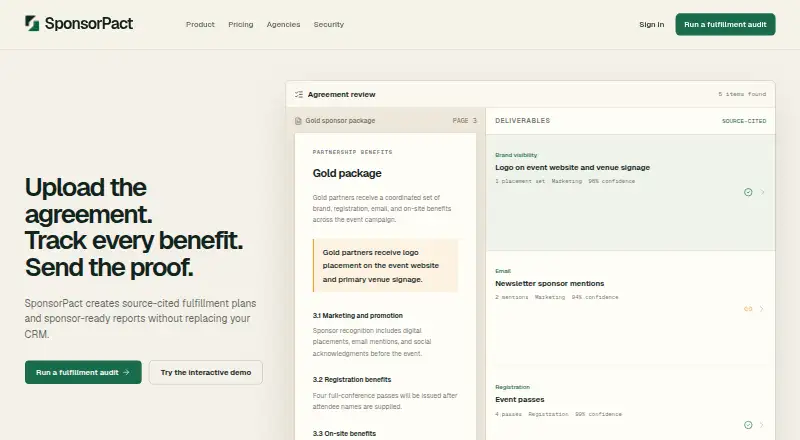Viewport: 800px width, 440px height.
Task: Click the 5 items found label
Action: (x=742, y=94)
